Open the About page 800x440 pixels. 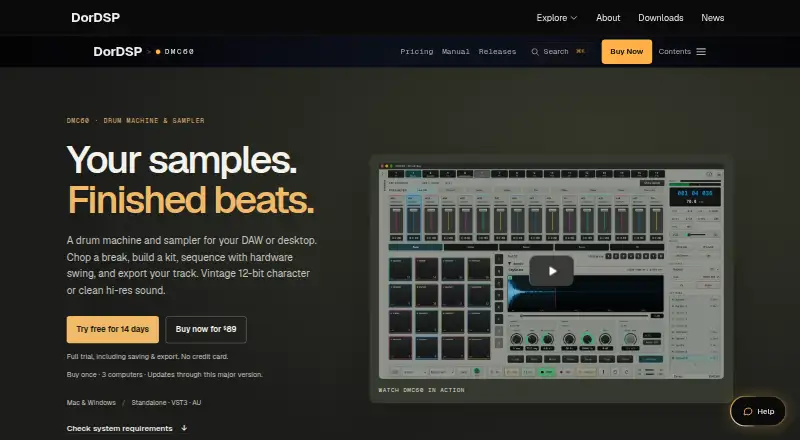click(x=608, y=17)
